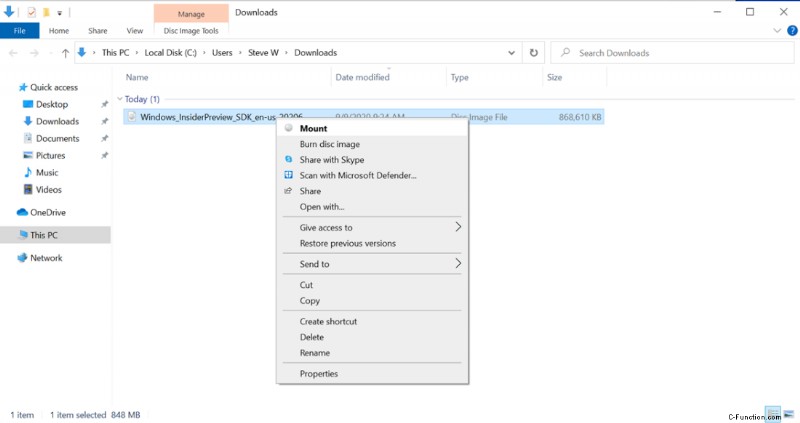
Task: Click the Search Downloads input box
Action: [x=670, y=53]
